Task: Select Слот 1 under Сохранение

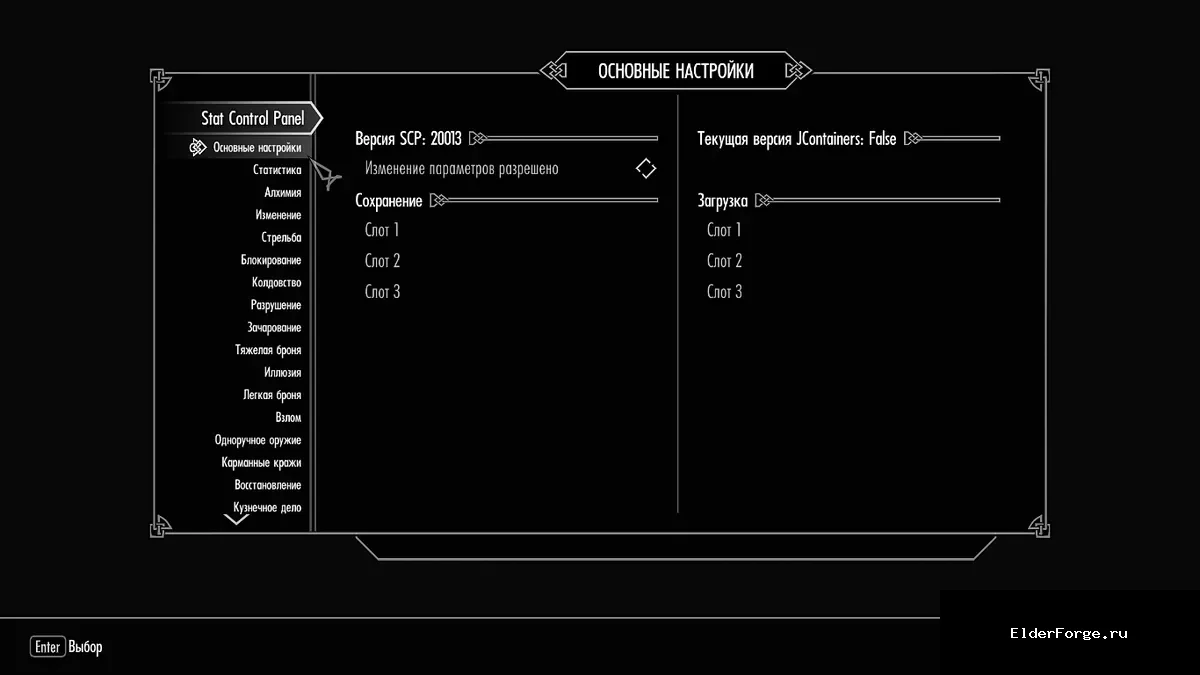Action: click(x=382, y=230)
